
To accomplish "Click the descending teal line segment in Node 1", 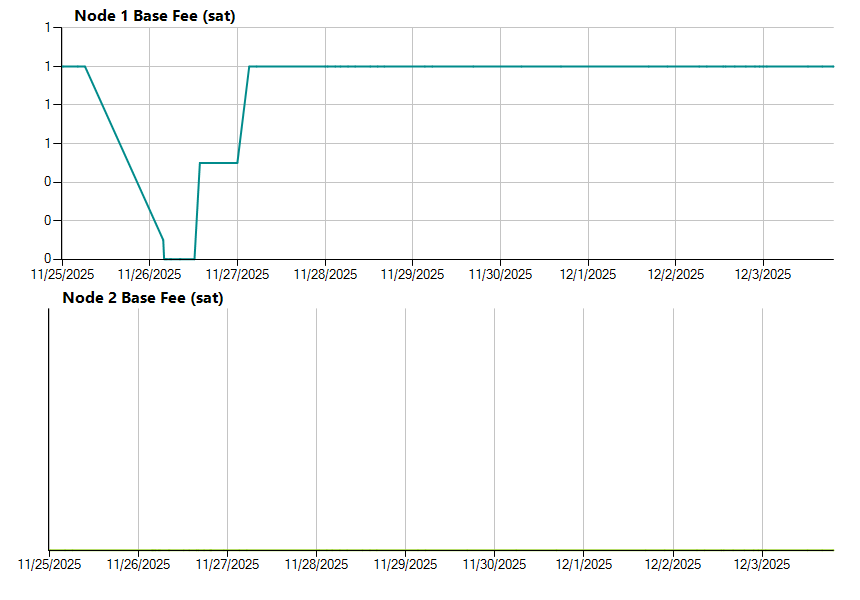I will (124, 153).
